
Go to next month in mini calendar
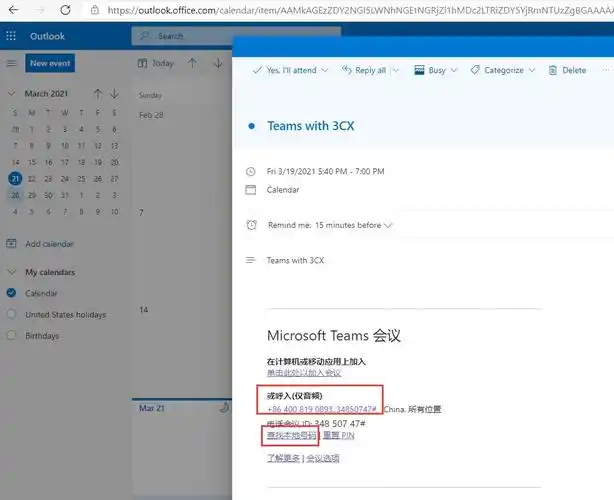click(x=115, y=93)
